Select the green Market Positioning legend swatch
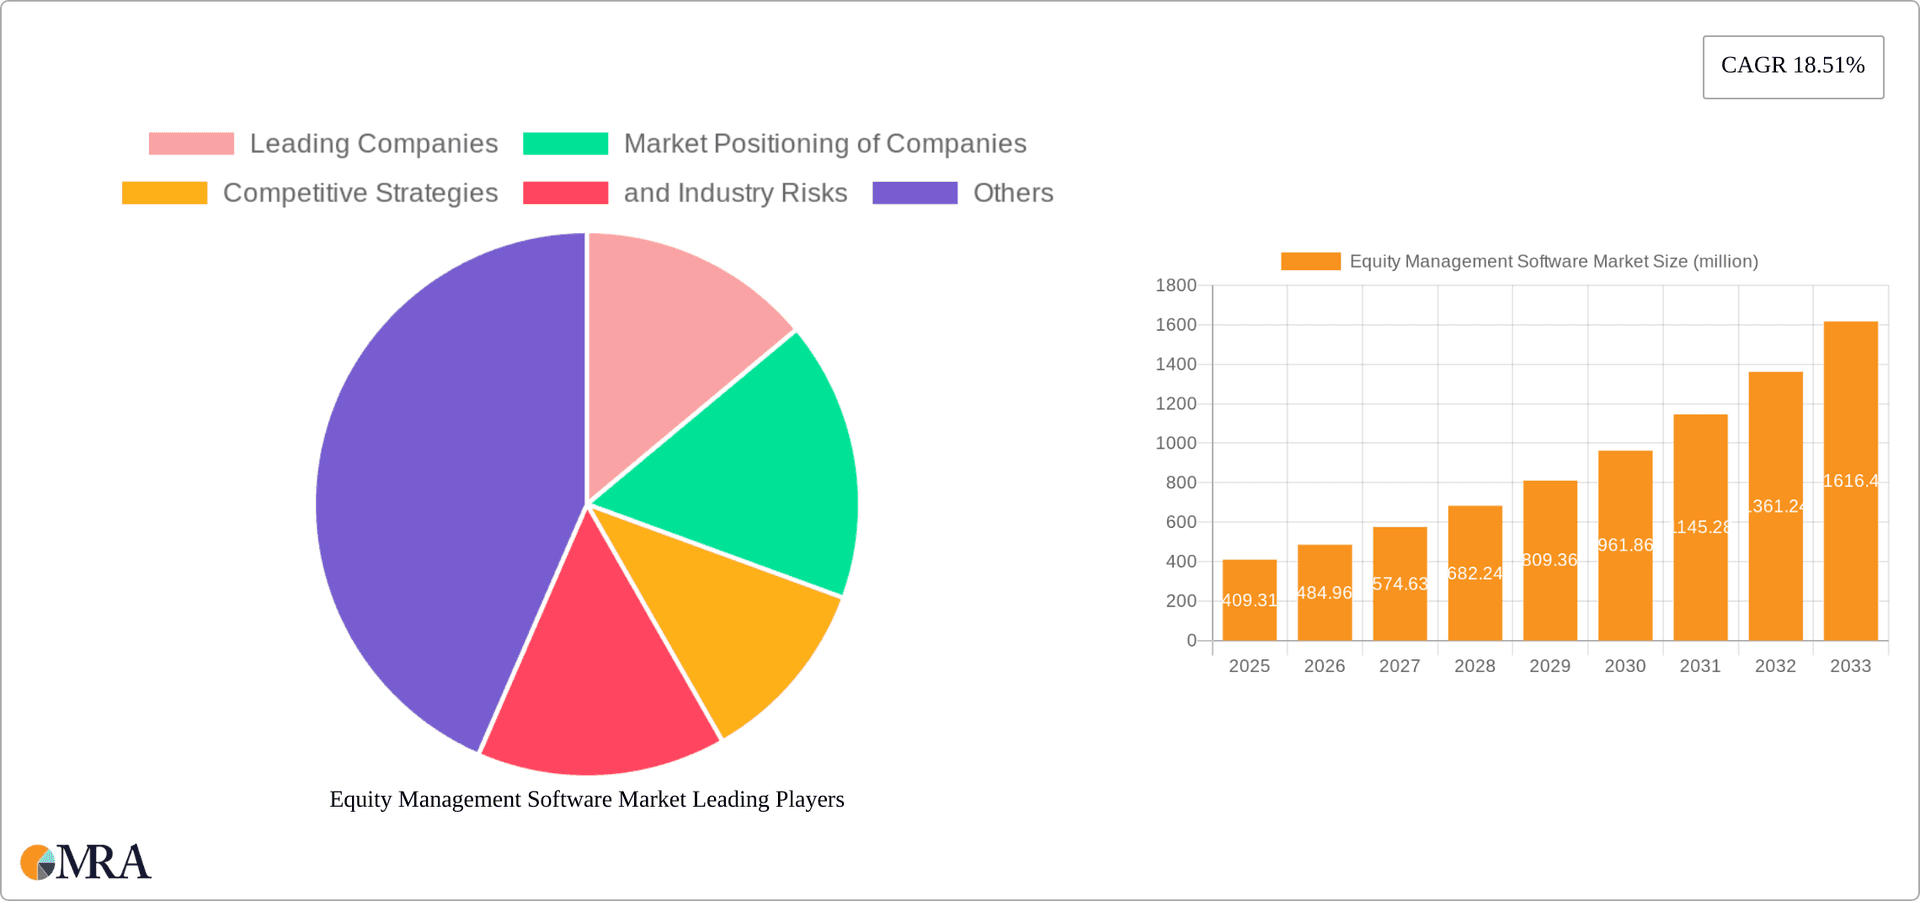This screenshot has height=901, width=1920. 565,143
